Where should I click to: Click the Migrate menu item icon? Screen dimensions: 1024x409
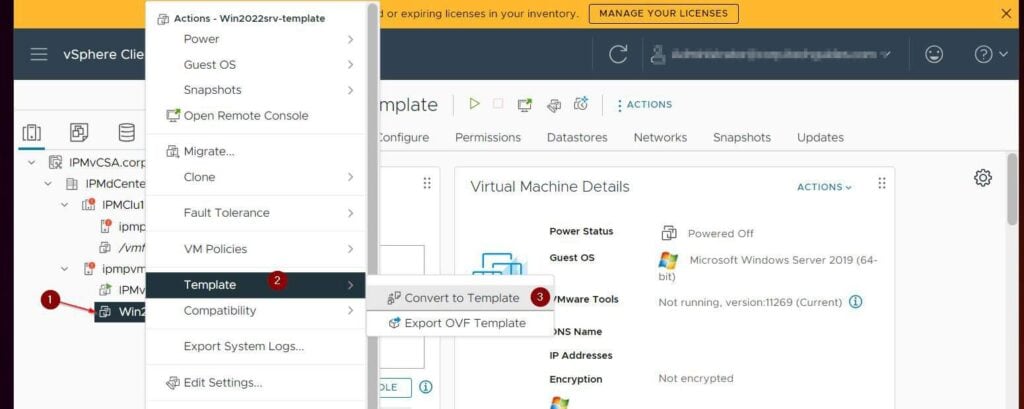[172, 152]
